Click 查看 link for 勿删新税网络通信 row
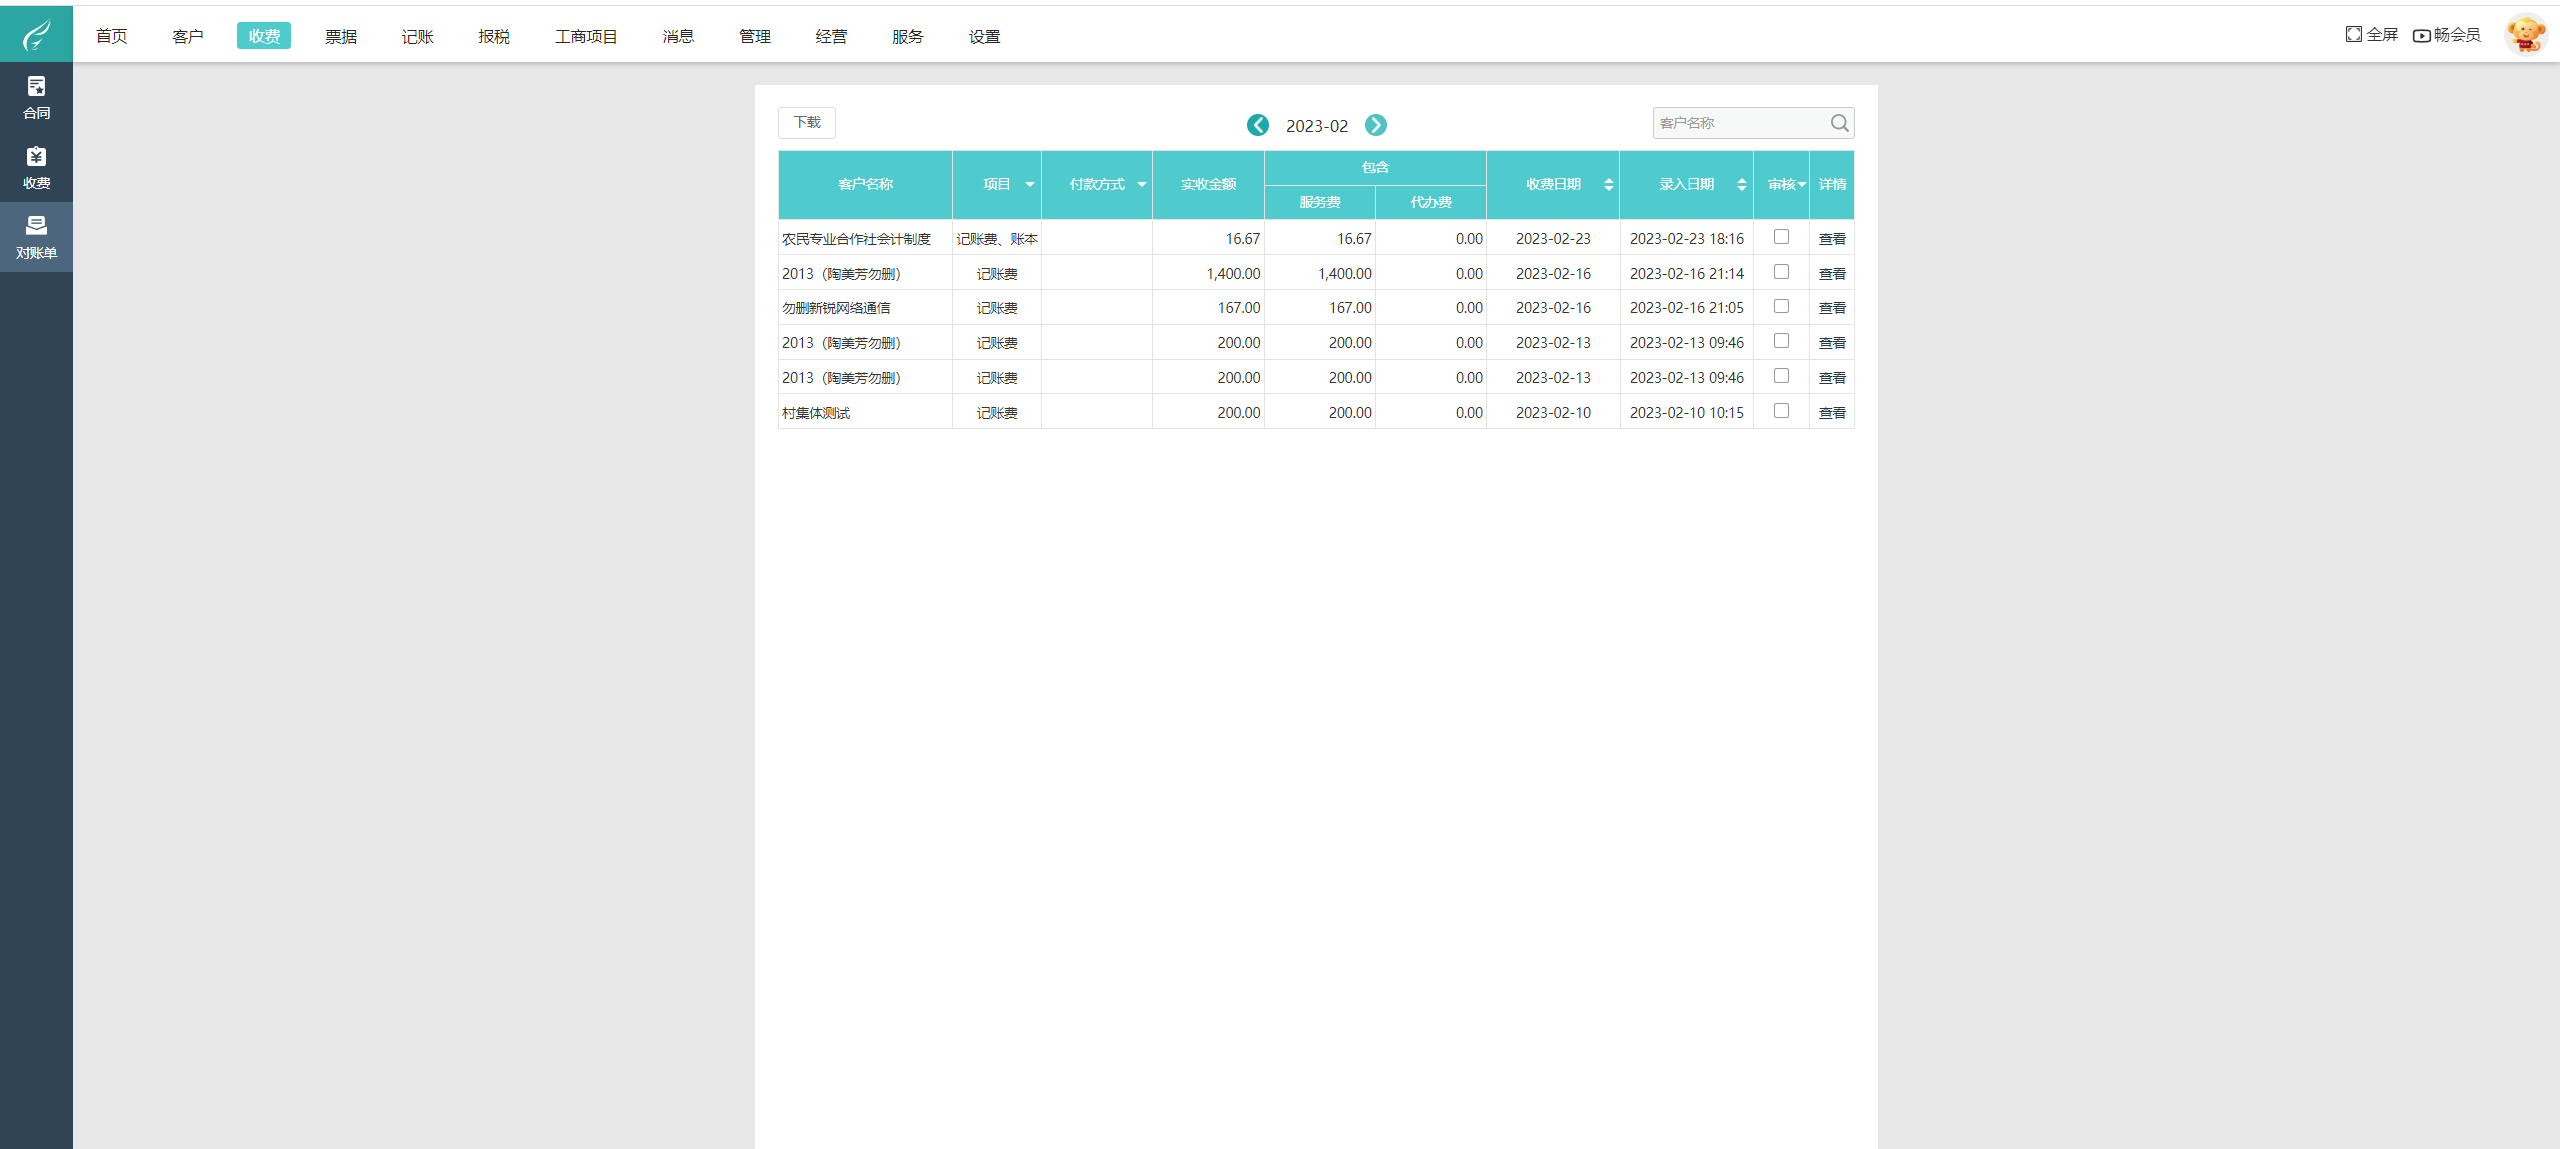The width and height of the screenshot is (2560, 1149). (1832, 307)
